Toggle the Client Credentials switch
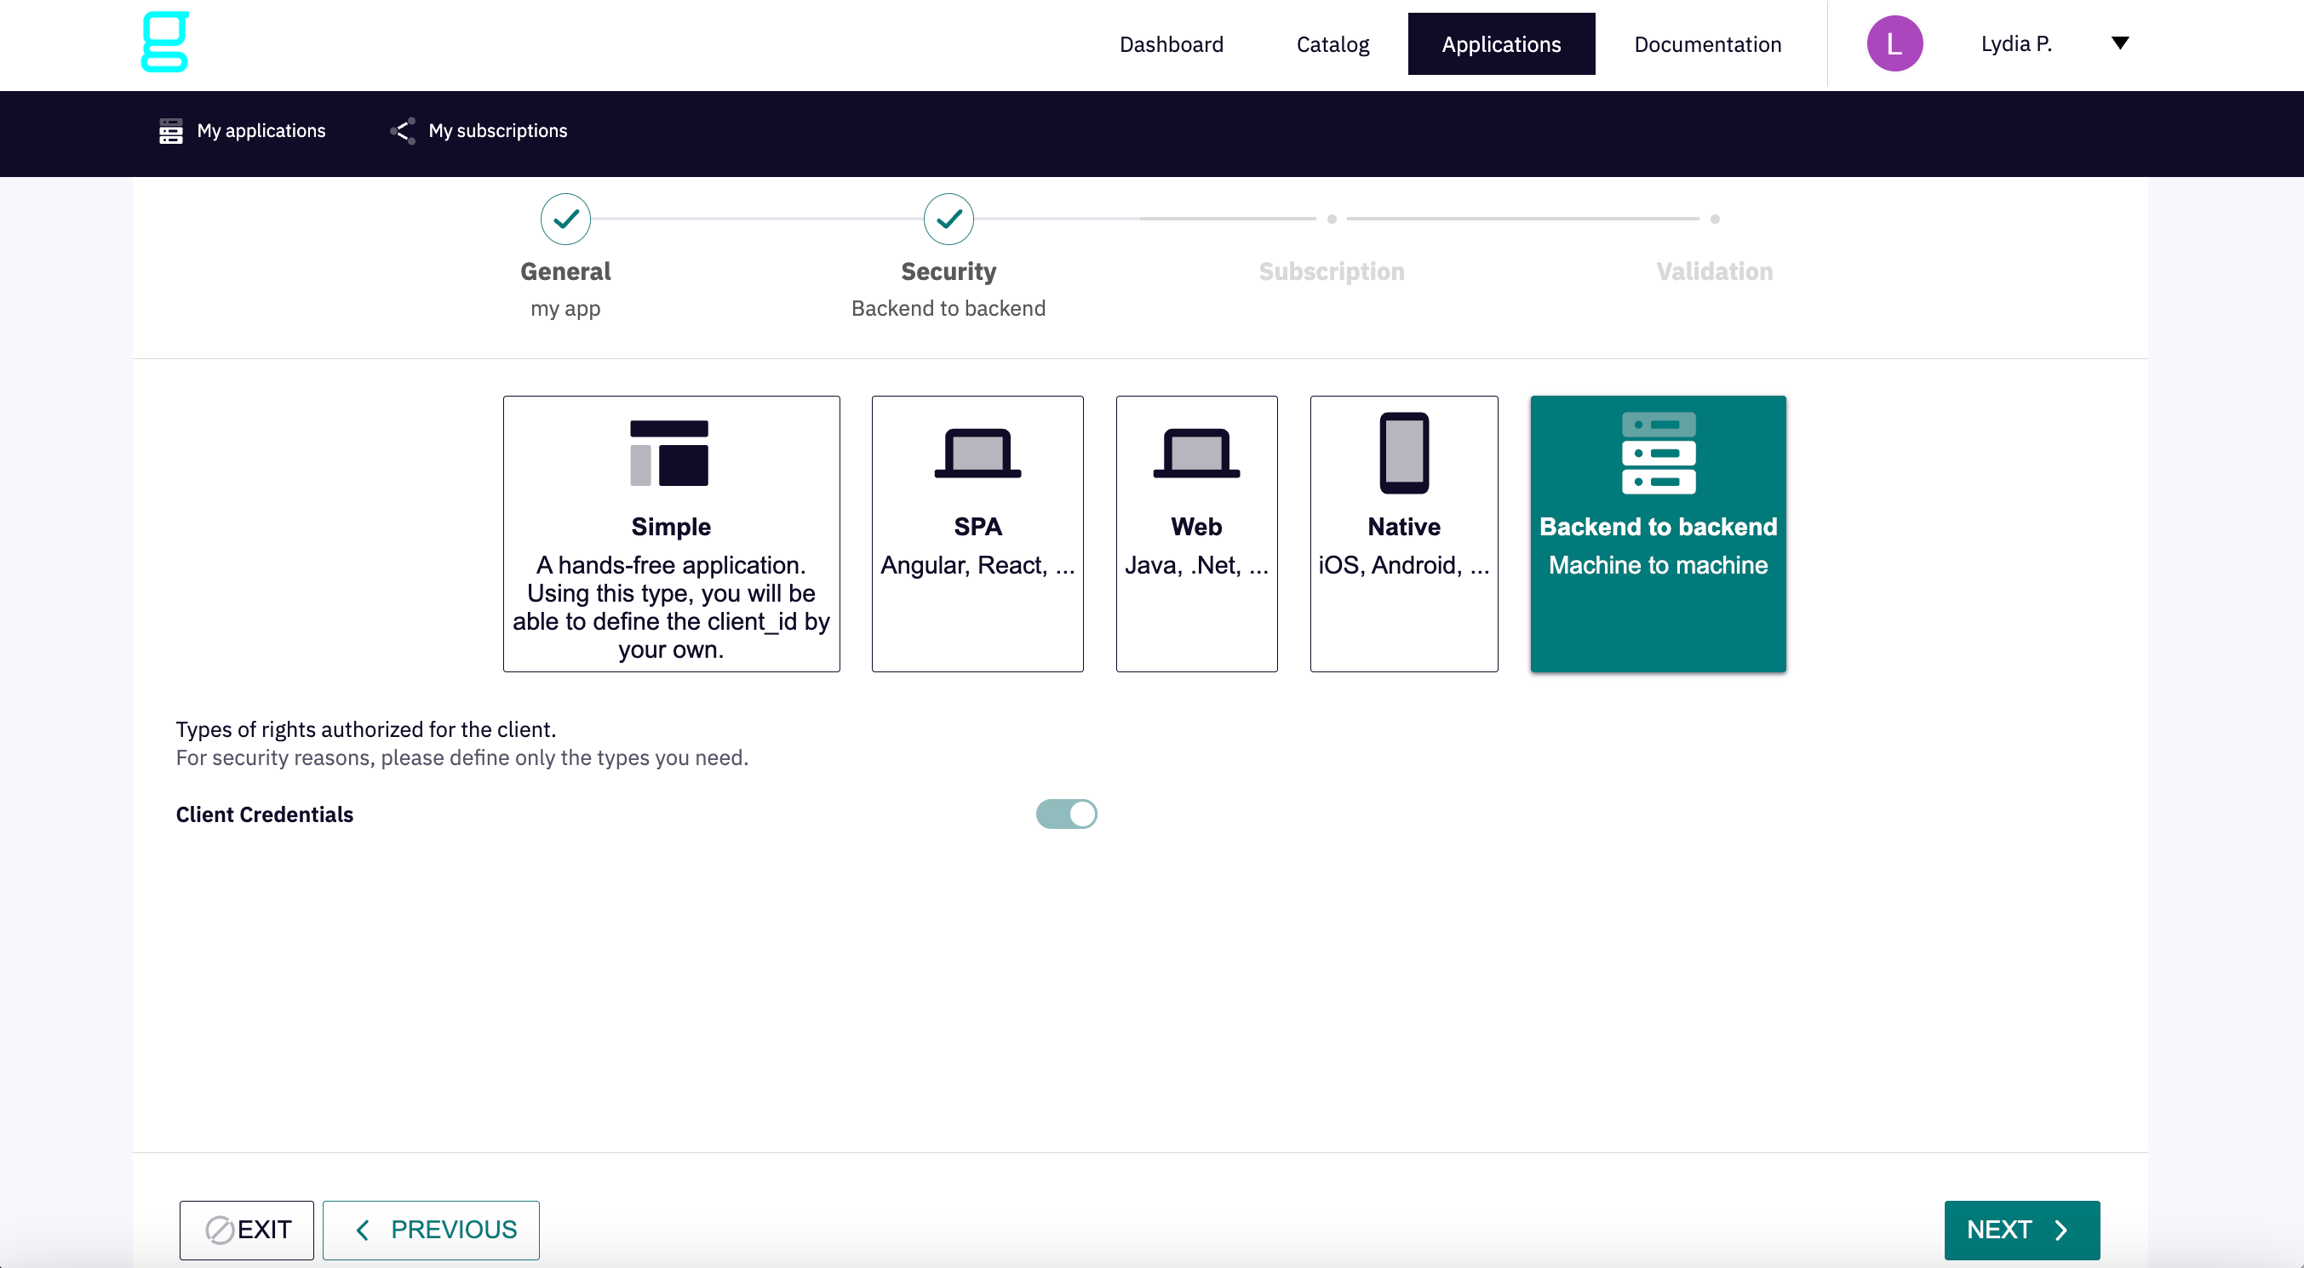 coord(1066,814)
